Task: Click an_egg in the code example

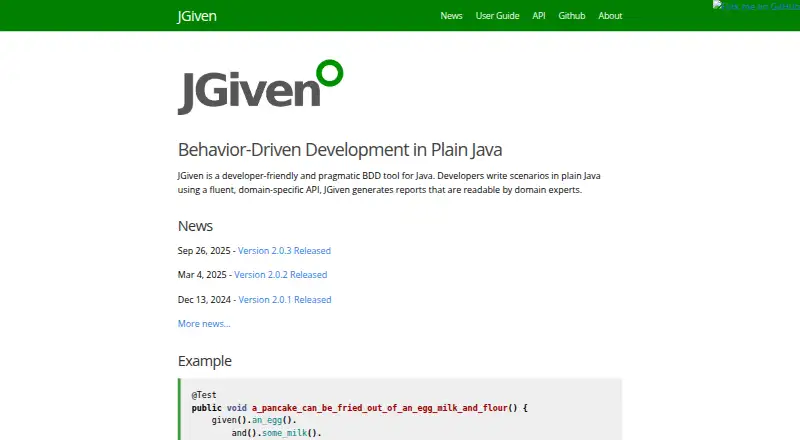Action: (267, 420)
